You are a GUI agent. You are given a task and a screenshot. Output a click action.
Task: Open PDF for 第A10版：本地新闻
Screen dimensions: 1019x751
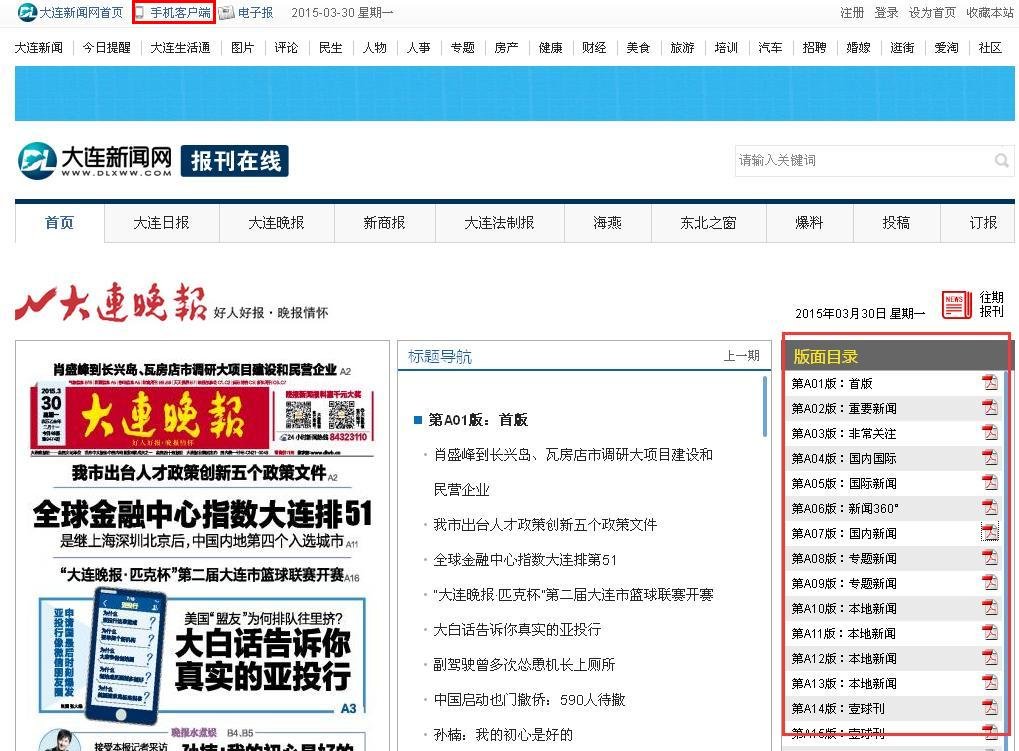[989, 608]
